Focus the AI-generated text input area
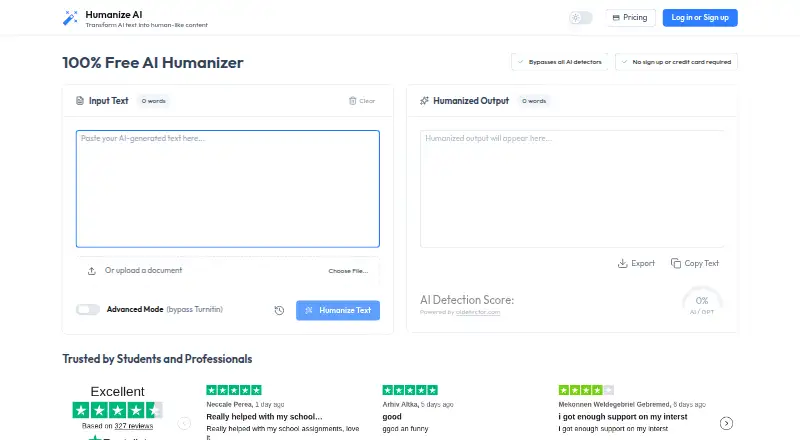 pyautogui.click(x=228, y=189)
